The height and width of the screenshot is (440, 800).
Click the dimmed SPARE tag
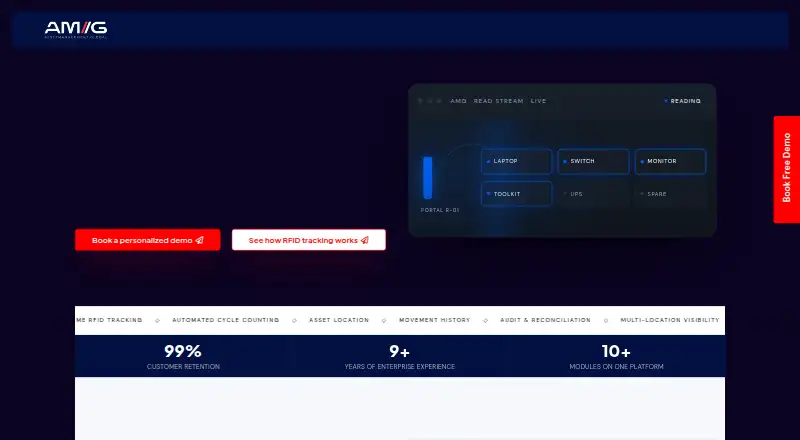pos(670,194)
